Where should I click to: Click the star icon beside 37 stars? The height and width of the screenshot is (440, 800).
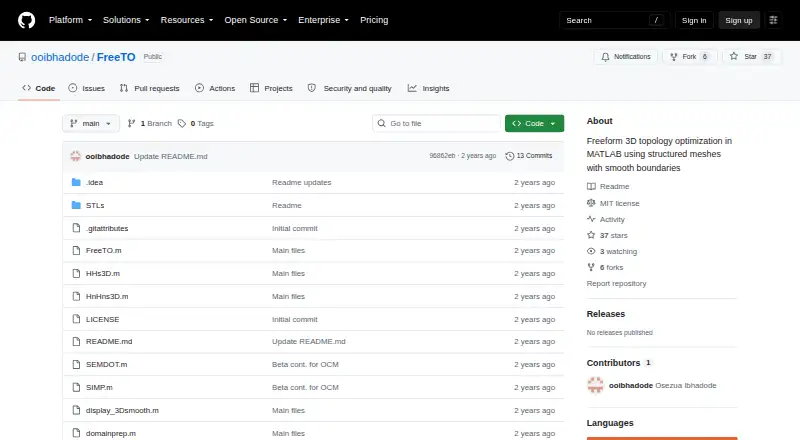(x=591, y=235)
